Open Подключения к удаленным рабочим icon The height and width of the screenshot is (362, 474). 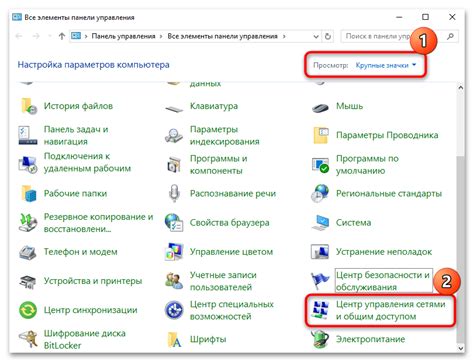tap(28, 164)
